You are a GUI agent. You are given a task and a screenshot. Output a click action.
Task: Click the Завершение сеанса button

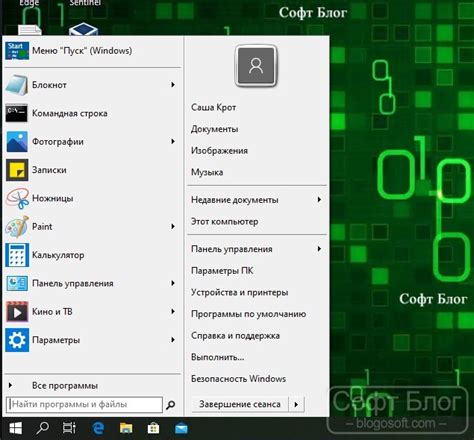[x=240, y=405]
